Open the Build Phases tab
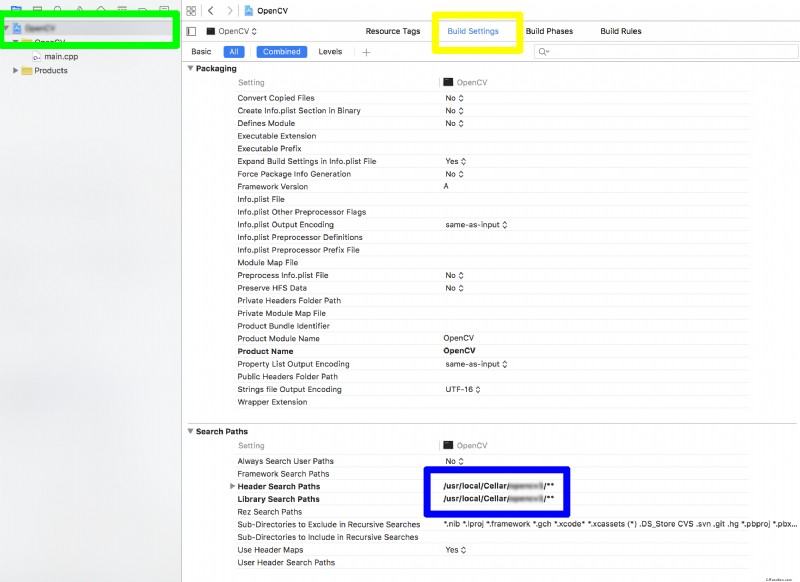 549,32
